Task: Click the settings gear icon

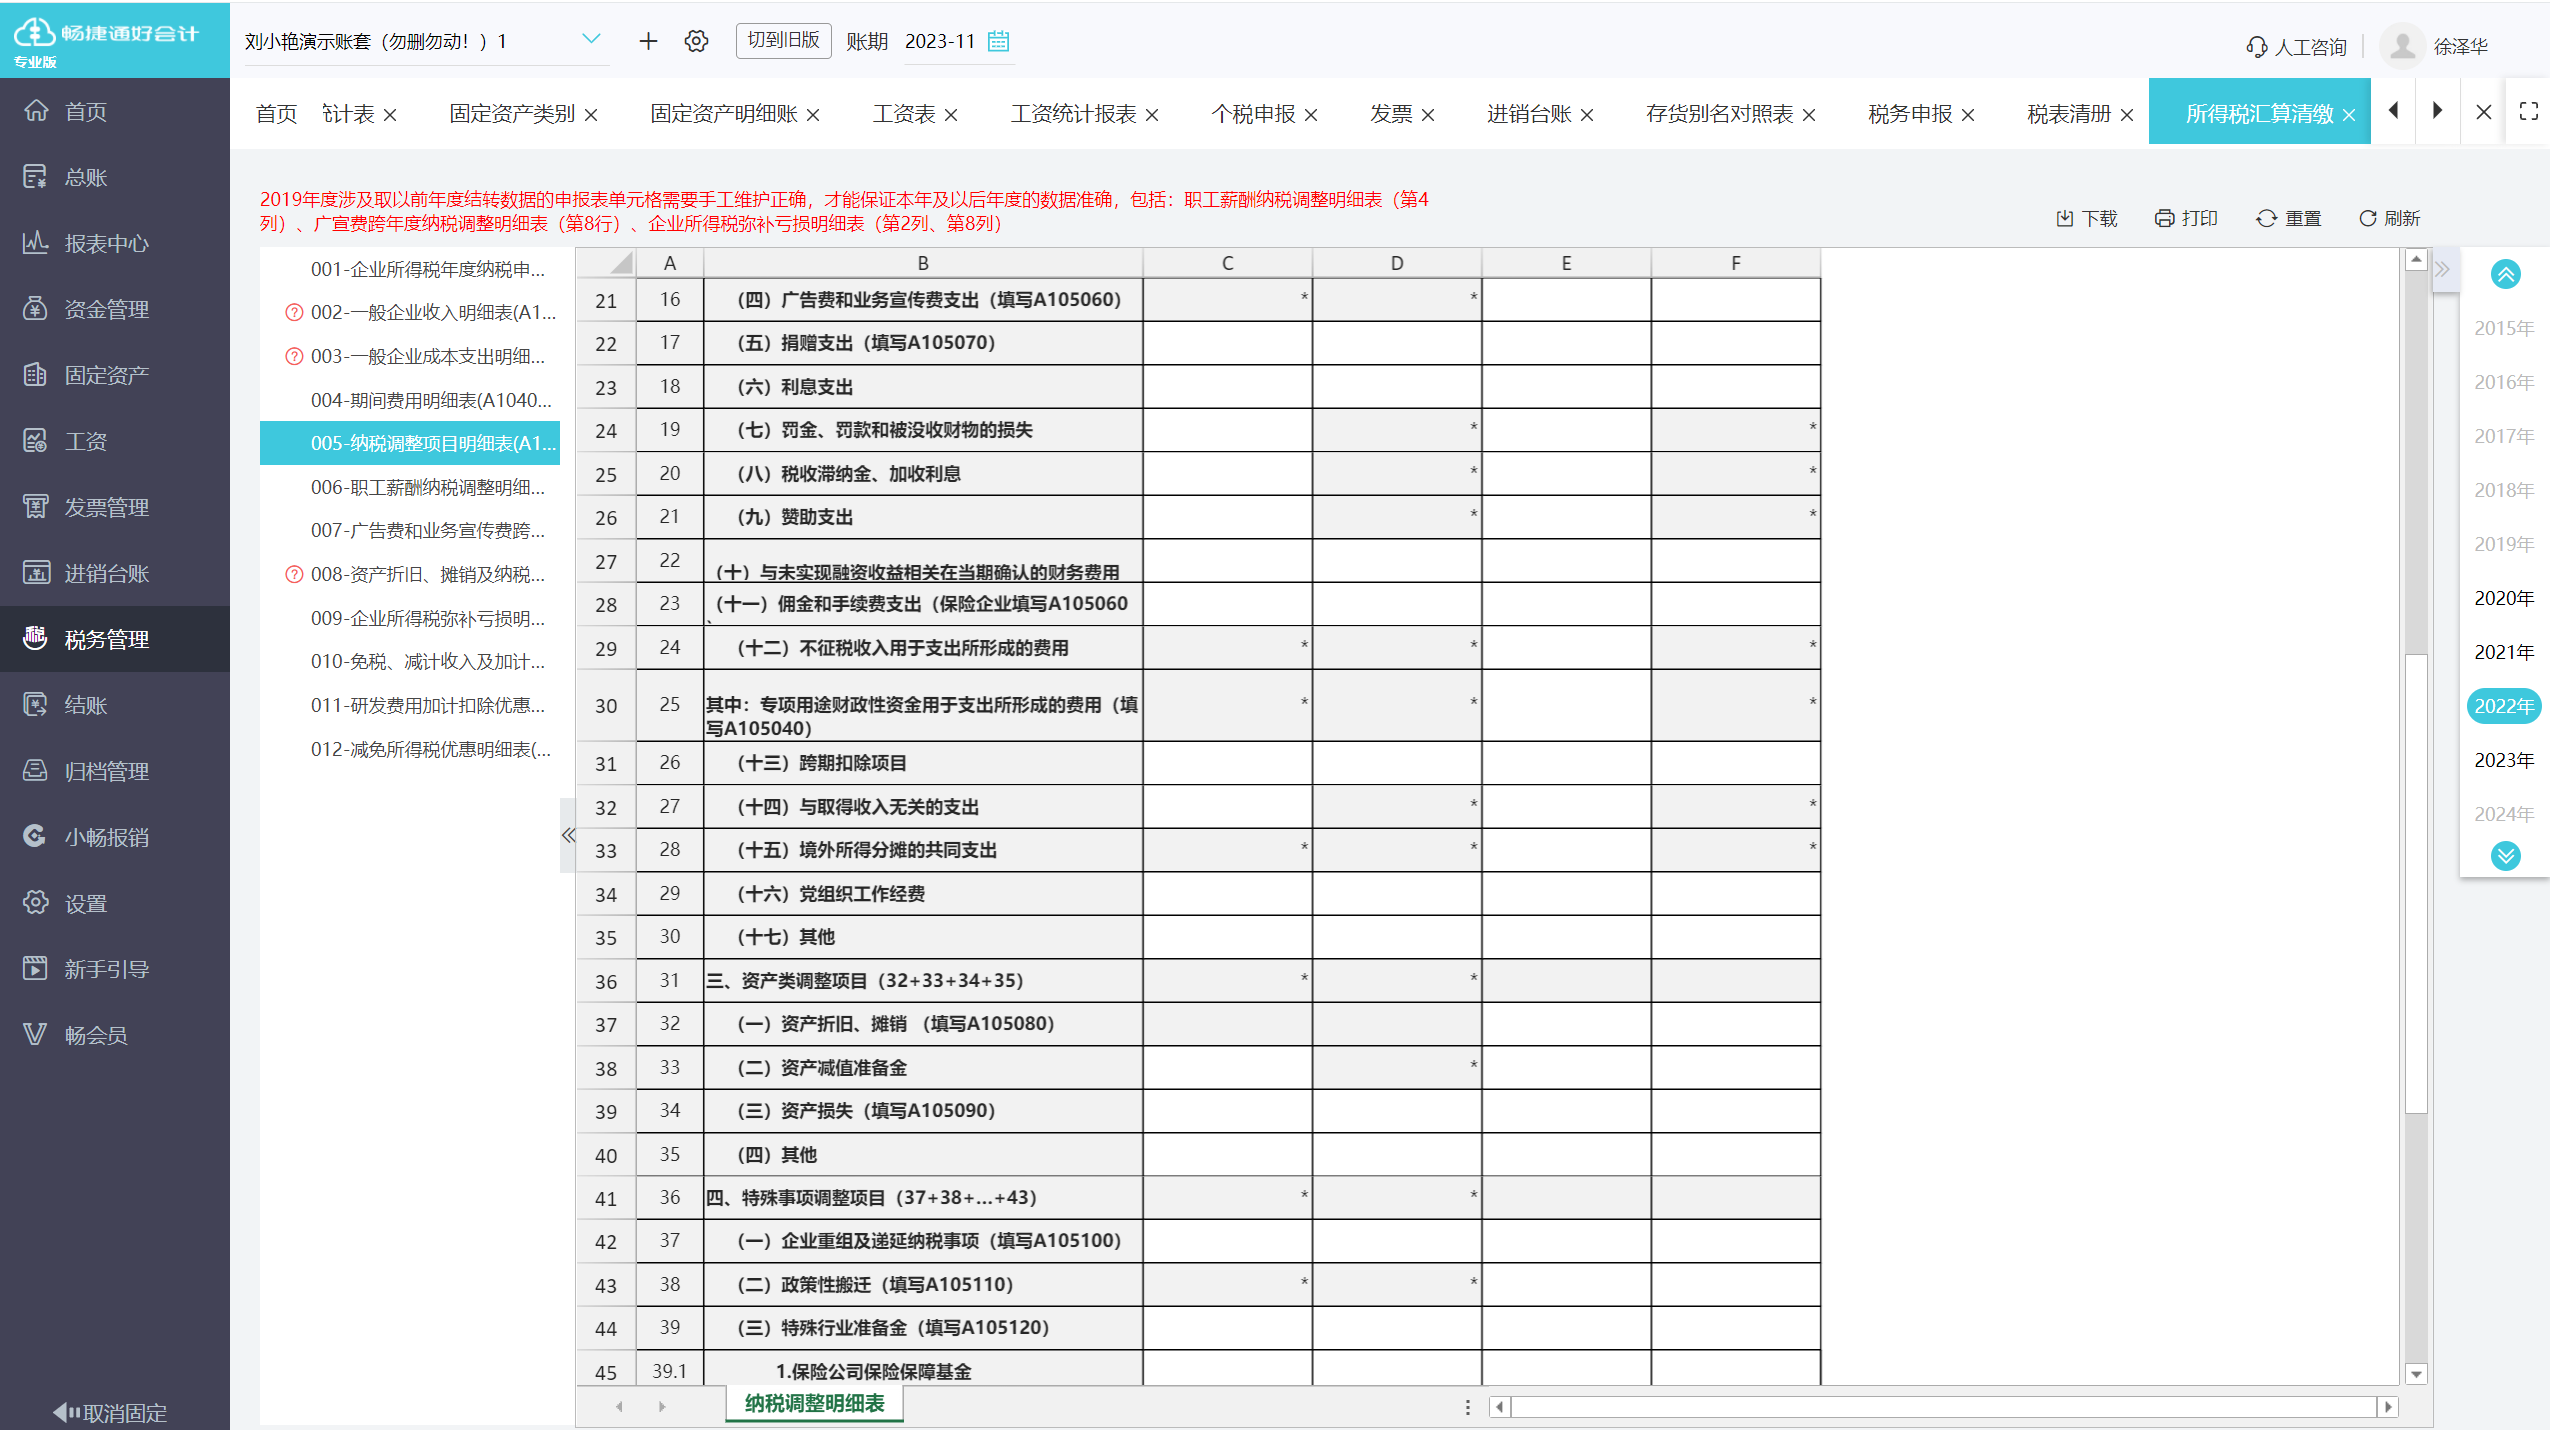Action: 697,39
